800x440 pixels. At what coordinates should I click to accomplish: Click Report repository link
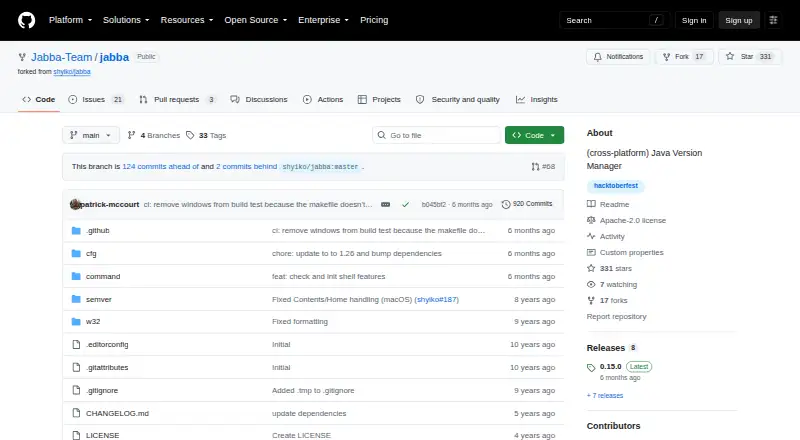[x=616, y=316]
